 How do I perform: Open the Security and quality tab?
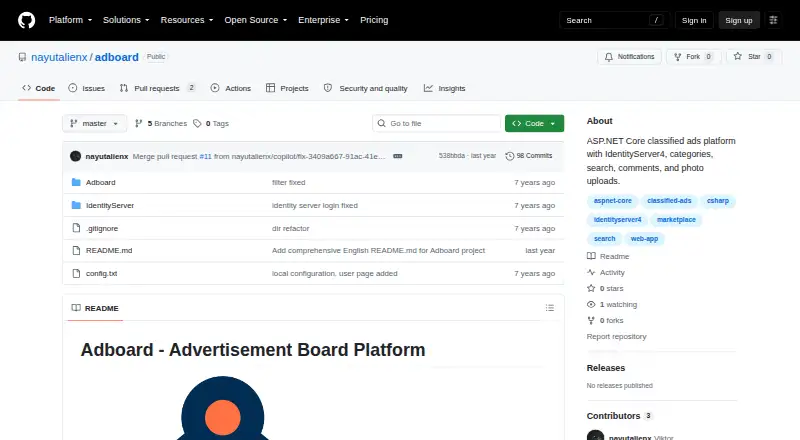point(366,88)
